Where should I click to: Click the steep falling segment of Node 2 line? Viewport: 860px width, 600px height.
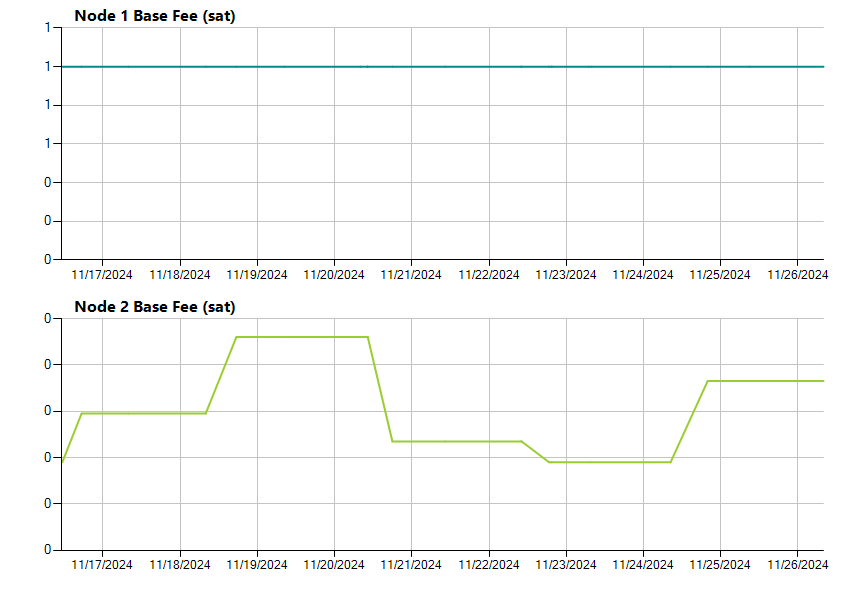coord(380,390)
